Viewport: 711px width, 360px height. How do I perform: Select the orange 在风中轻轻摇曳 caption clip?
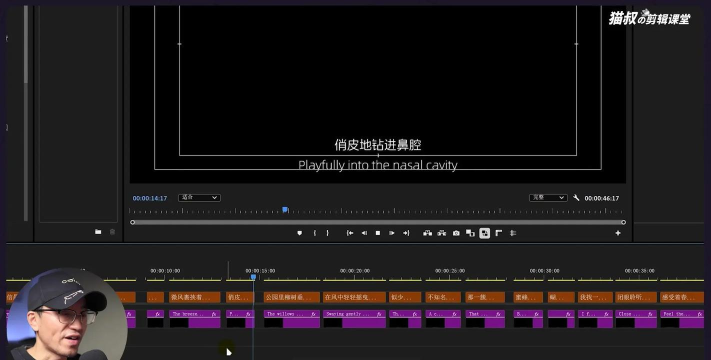tap(354, 297)
